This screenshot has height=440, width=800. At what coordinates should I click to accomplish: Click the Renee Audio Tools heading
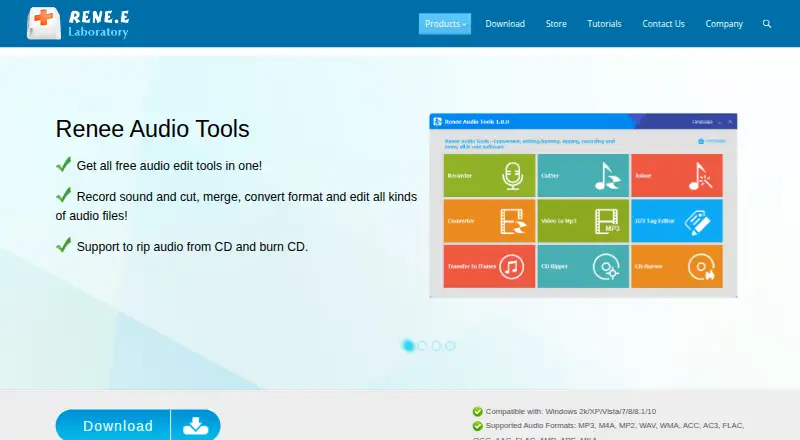click(153, 129)
